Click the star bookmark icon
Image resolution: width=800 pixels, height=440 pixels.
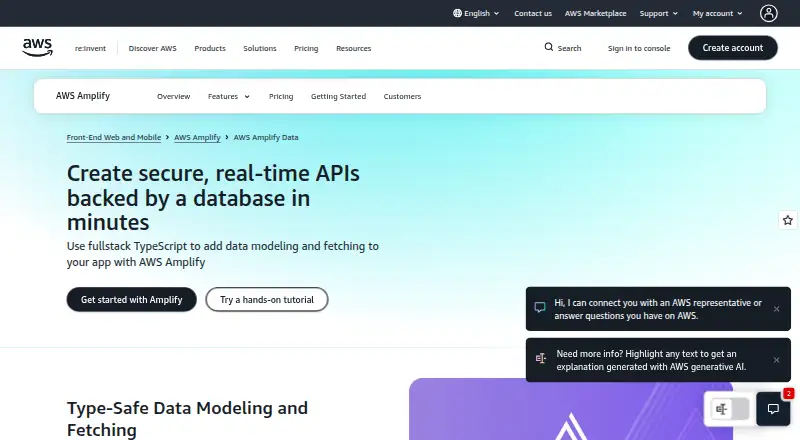[788, 220]
